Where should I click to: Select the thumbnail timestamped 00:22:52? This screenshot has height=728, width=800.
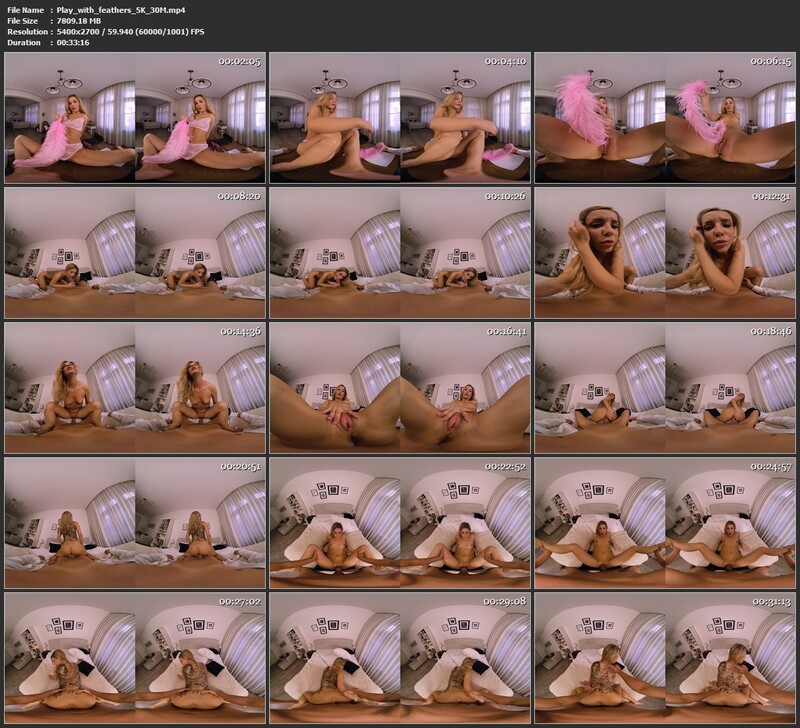(x=400, y=522)
